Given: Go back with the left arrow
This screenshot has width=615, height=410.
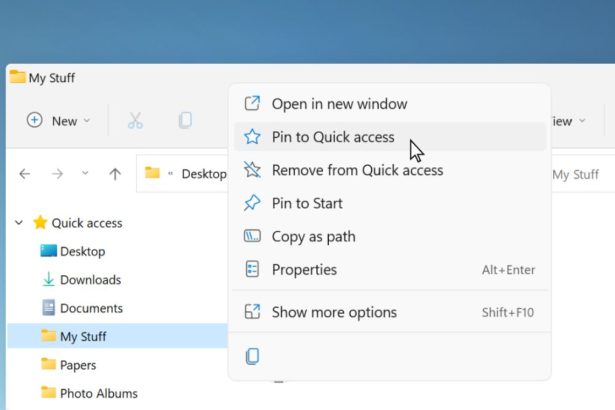Looking at the screenshot, I should pyautogui.click(x=25, y=173).
